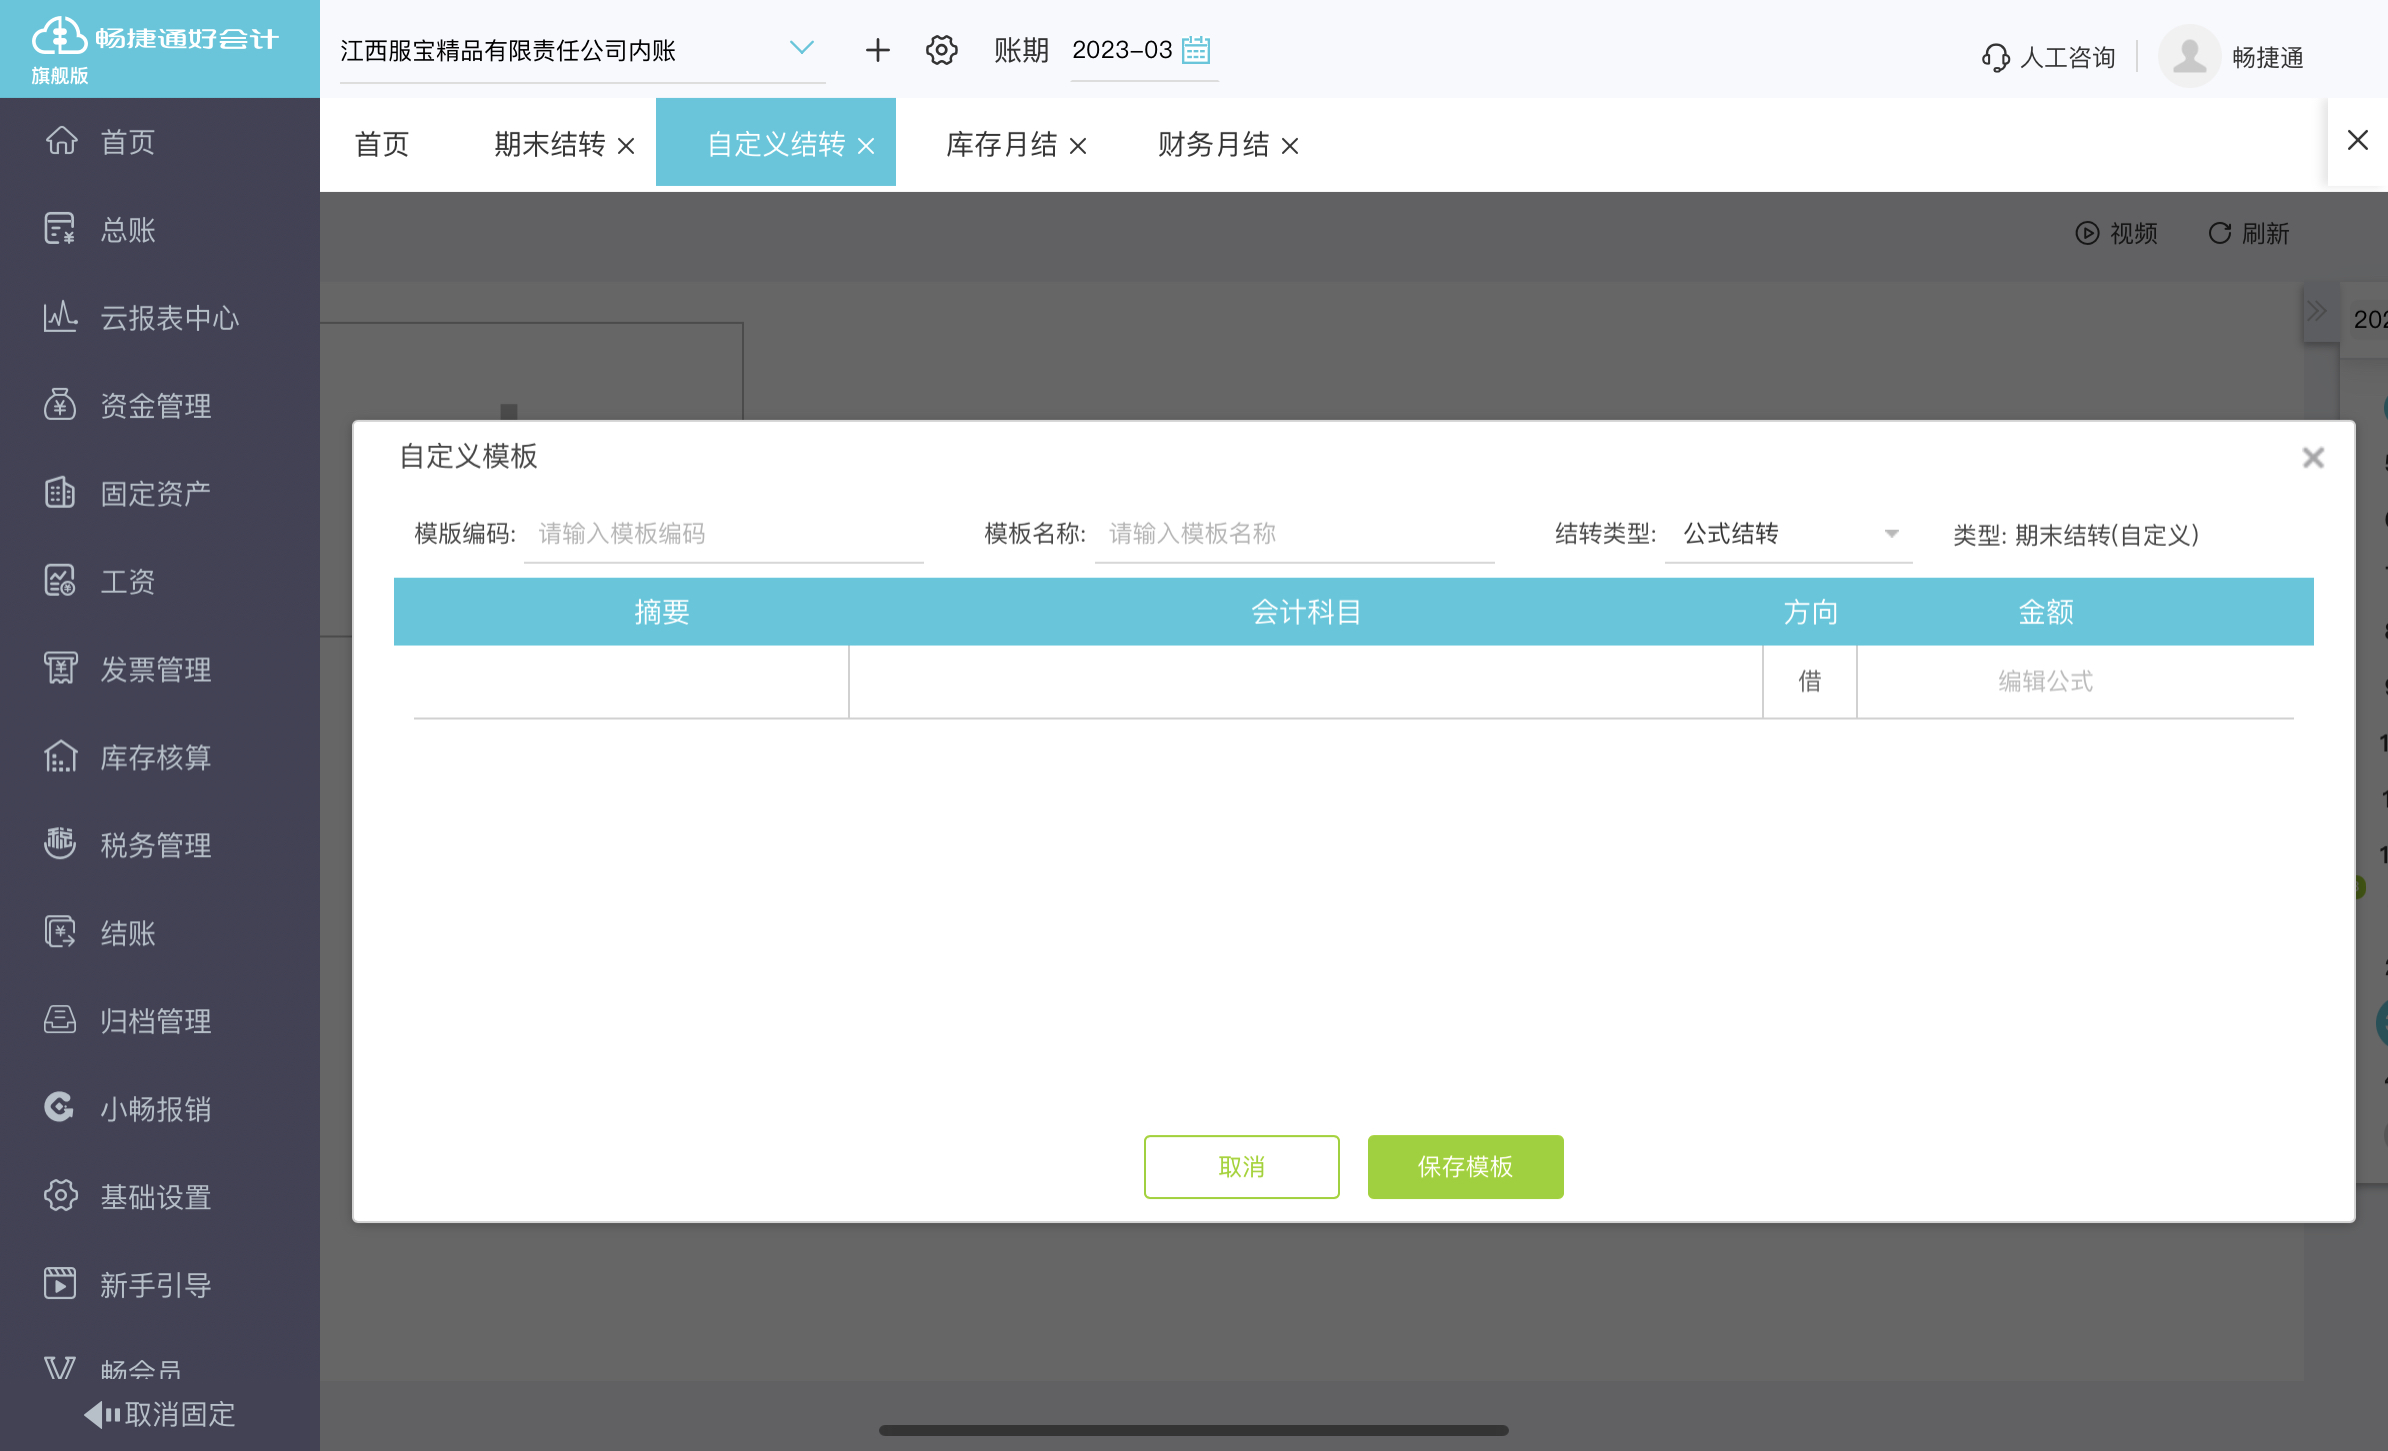This screenshot has height=1451, width=2388.
Task: Open 结账 module icon
Action: click(x=61, y=933)
